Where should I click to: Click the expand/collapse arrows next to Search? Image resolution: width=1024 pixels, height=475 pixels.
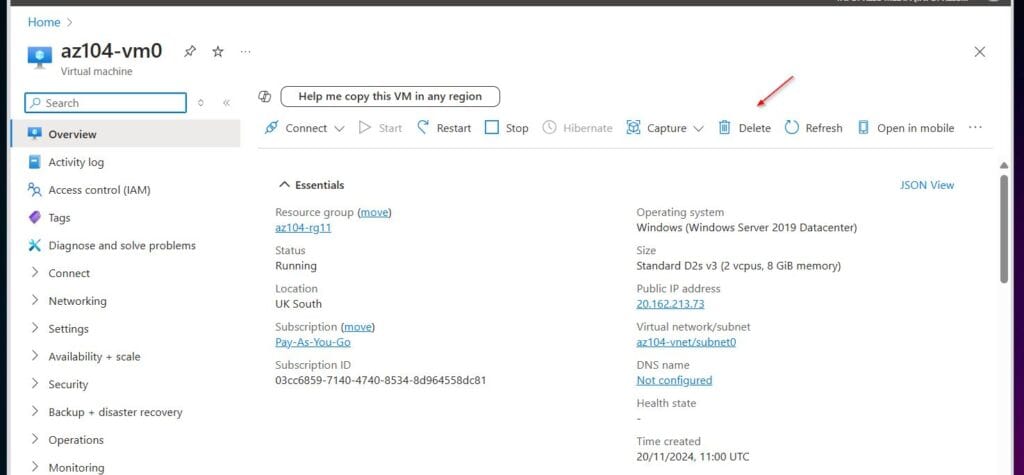click(200, 103)
